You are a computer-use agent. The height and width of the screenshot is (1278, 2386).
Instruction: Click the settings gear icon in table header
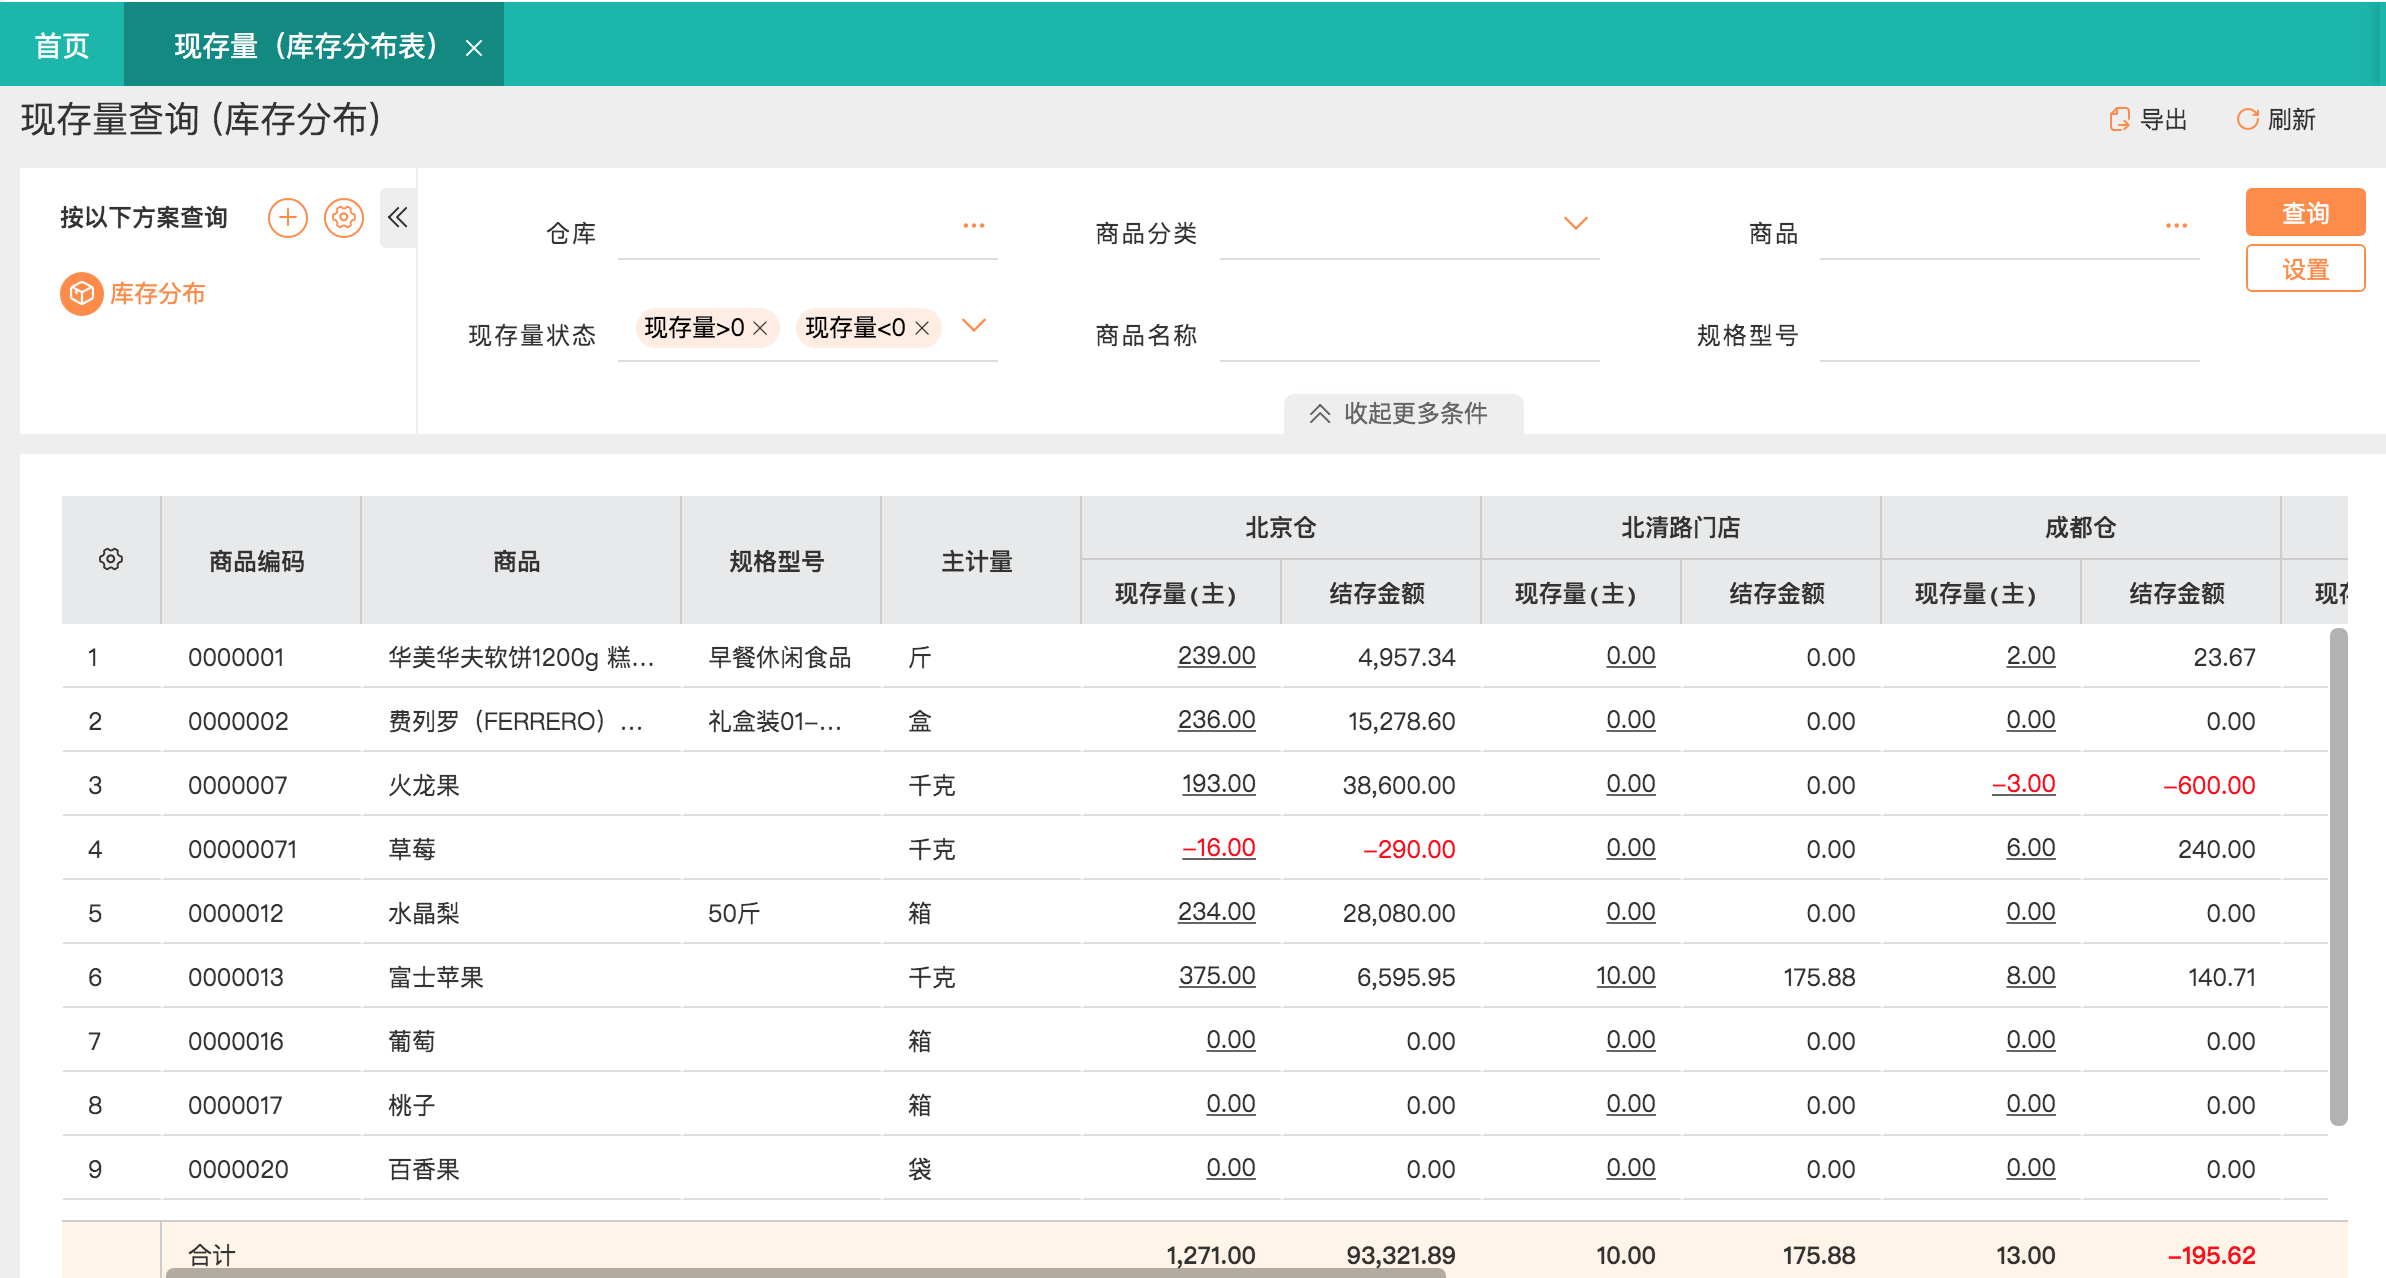pos(112,560)
